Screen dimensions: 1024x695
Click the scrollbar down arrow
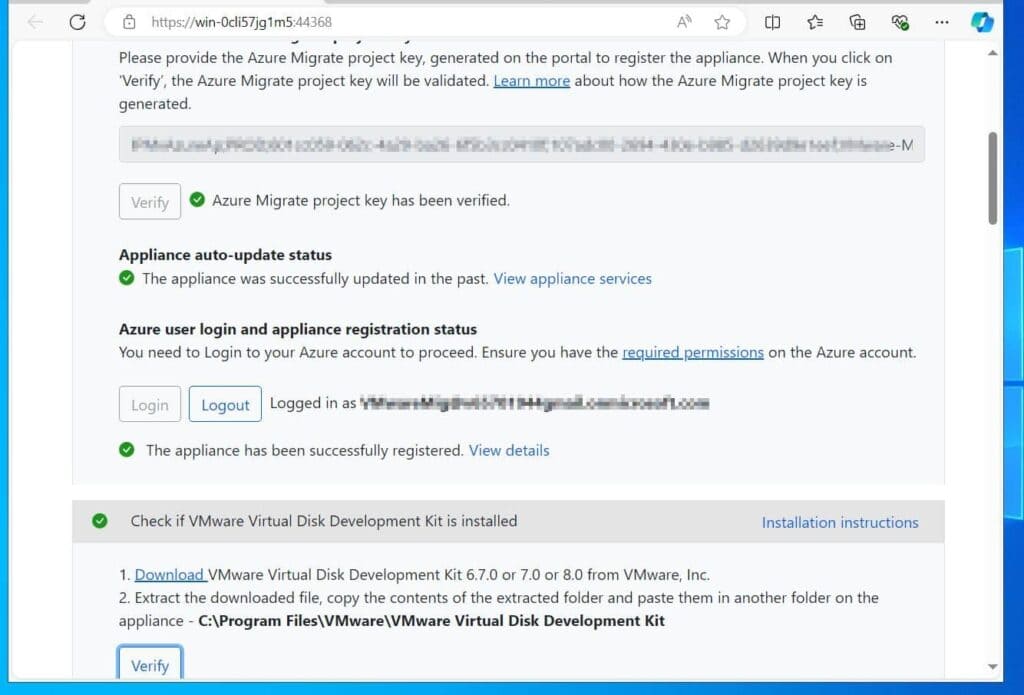(993, 667)
